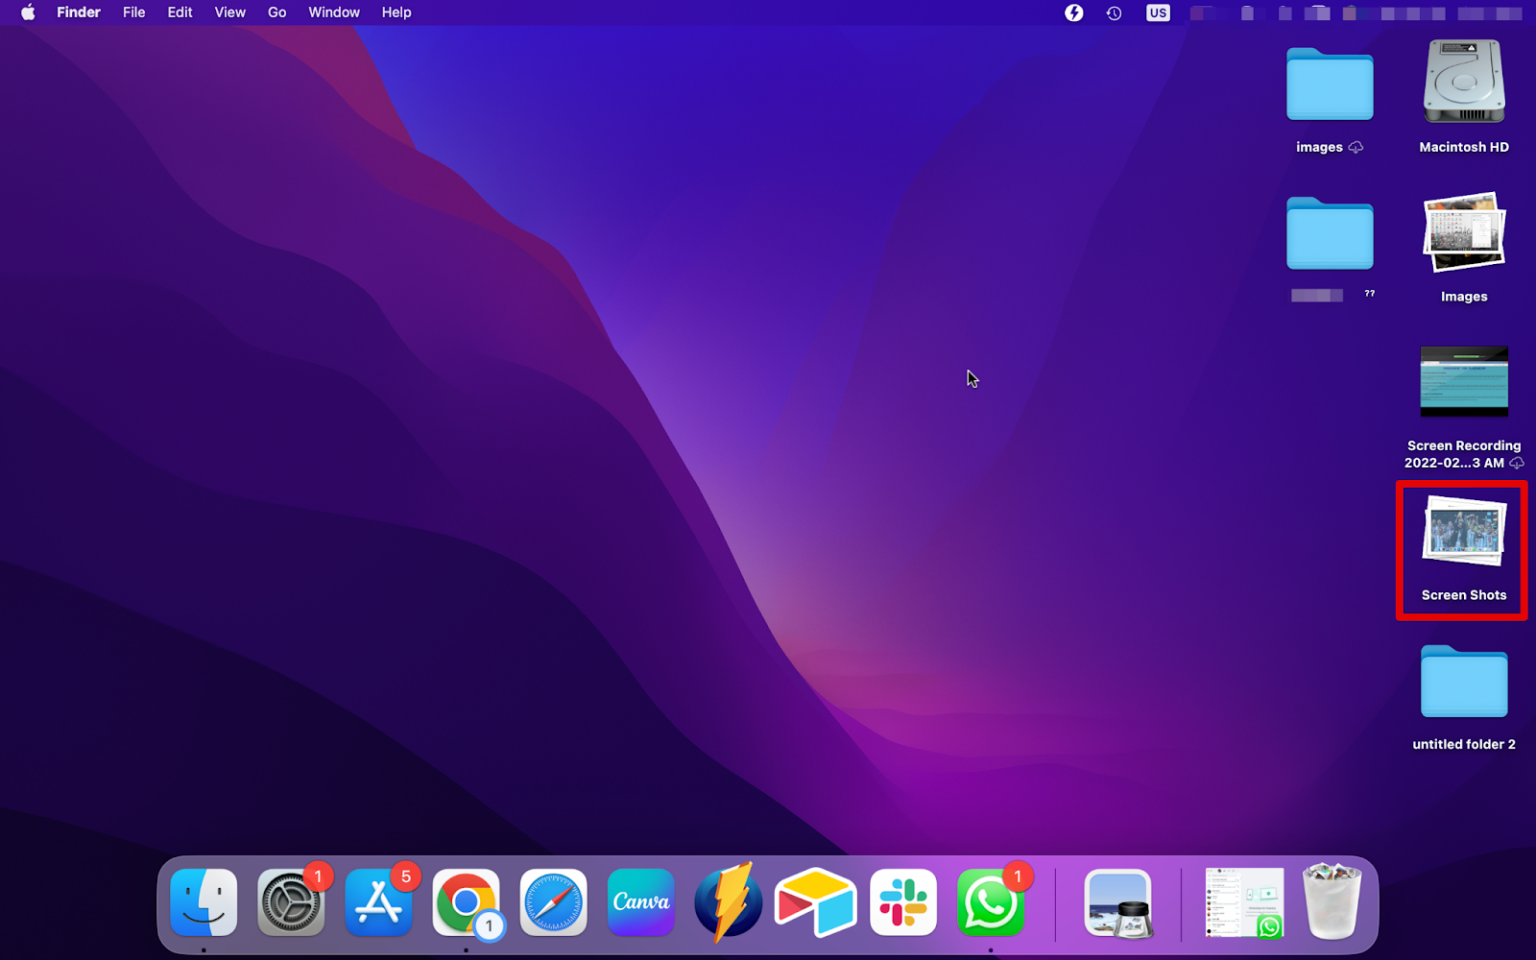Open untitled folder 2
Viewport: 1536px width, 960px height.
[x=1464, y=681]
